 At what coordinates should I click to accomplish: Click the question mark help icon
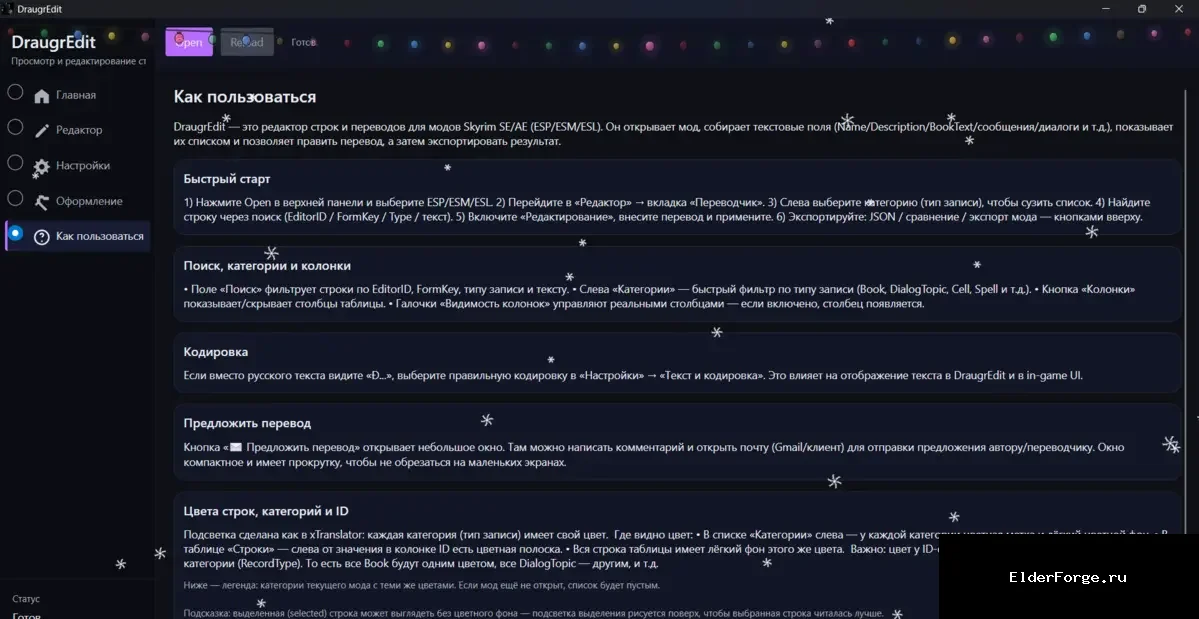(x=41, y=237)
